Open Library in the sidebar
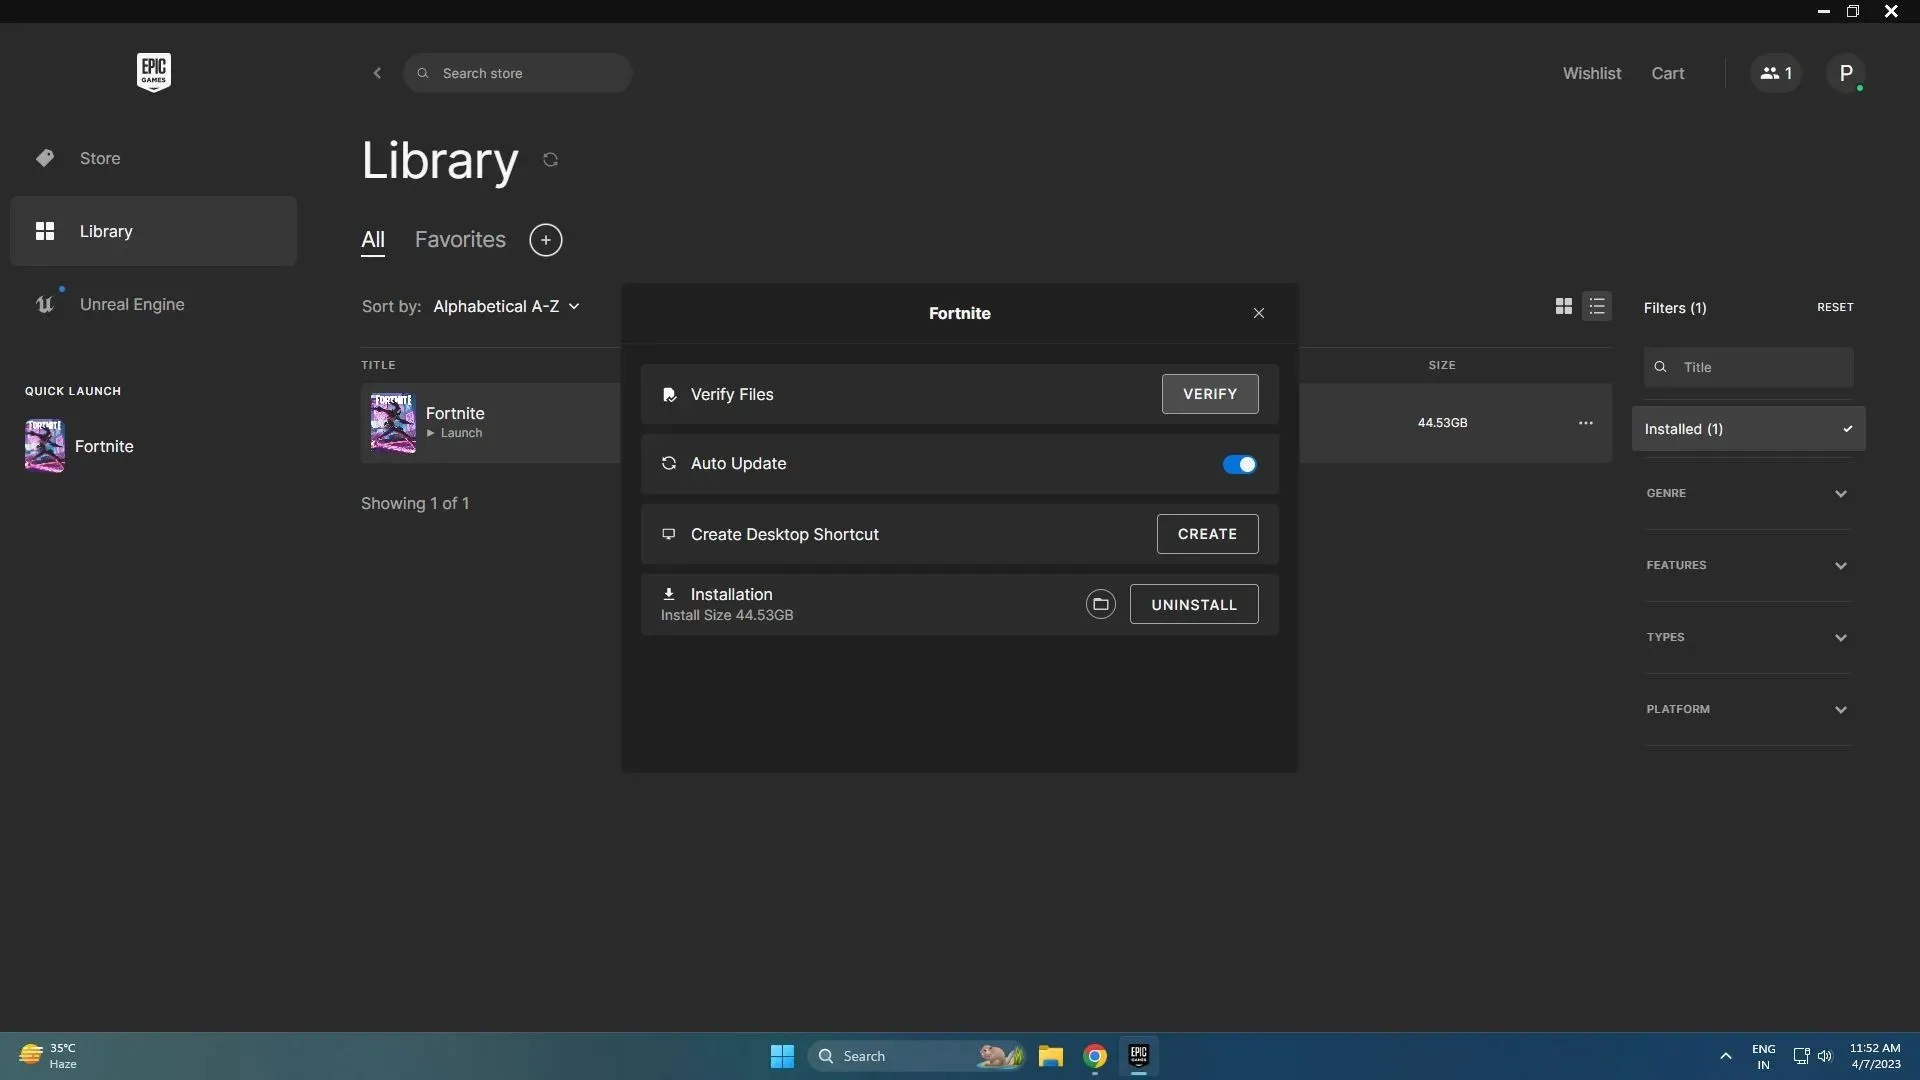This screenshot has width=1920, height=1080. coord(153,231)
